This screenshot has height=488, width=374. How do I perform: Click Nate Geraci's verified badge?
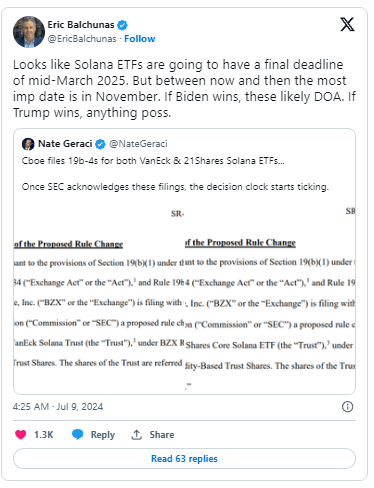tap(100, 144)
